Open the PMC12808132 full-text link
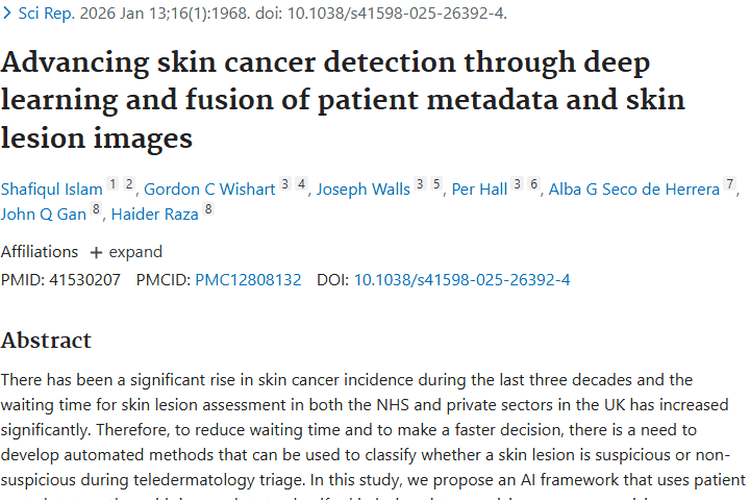 click(248, 280)
